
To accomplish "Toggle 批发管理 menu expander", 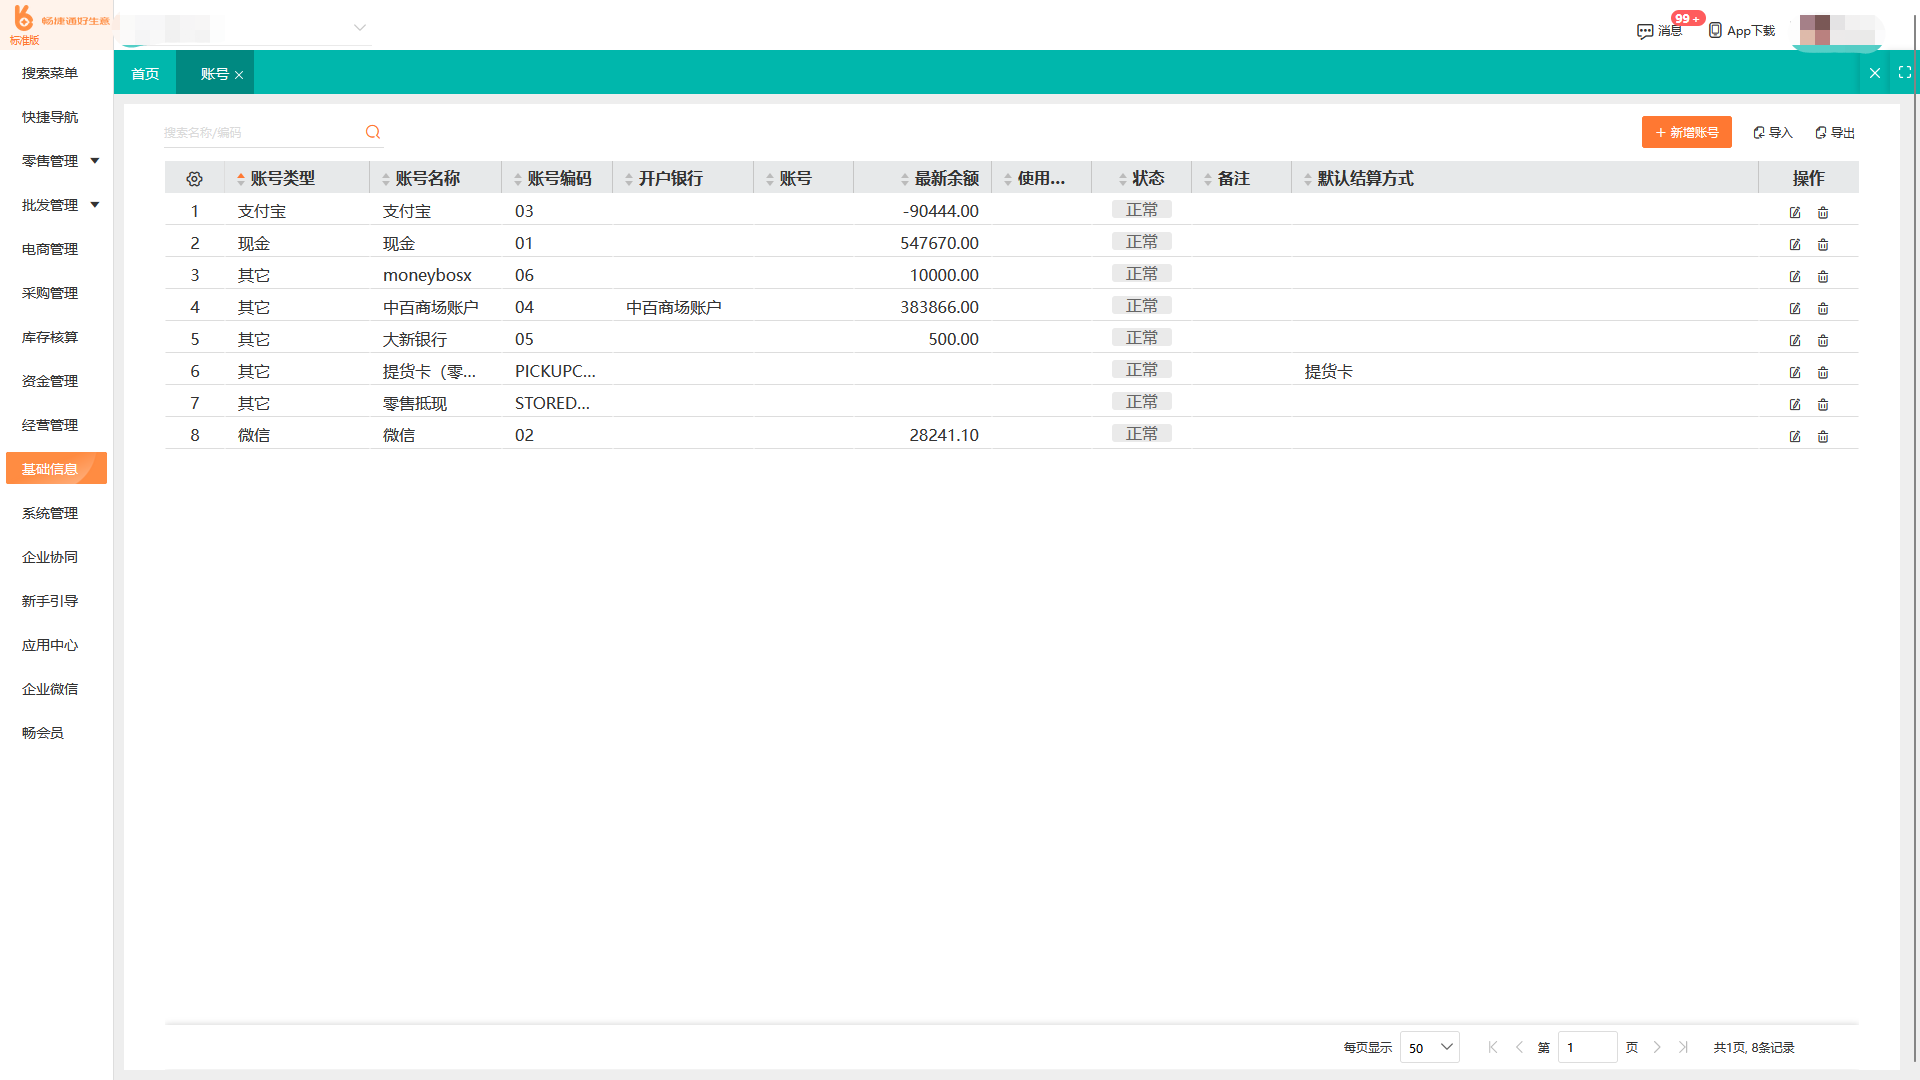I will 99,204.
